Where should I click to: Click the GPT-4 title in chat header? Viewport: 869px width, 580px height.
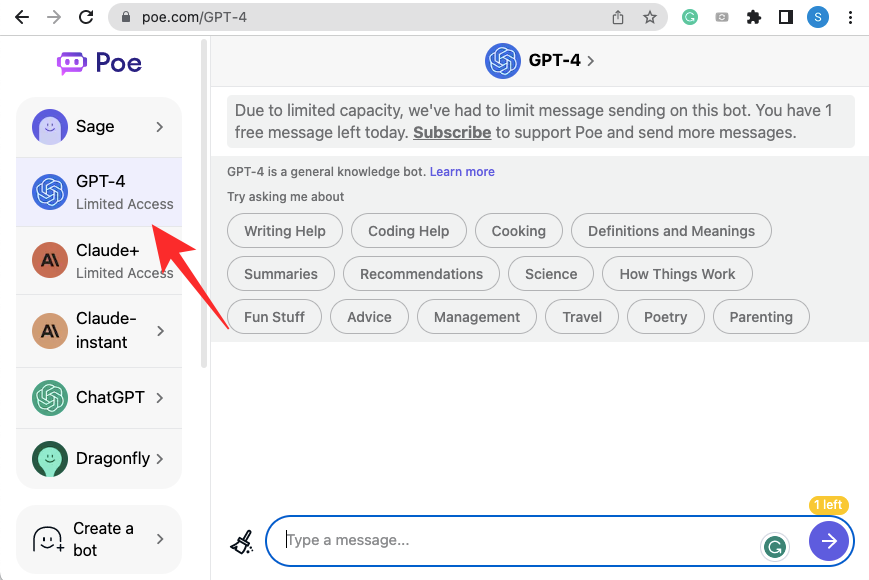554,60
